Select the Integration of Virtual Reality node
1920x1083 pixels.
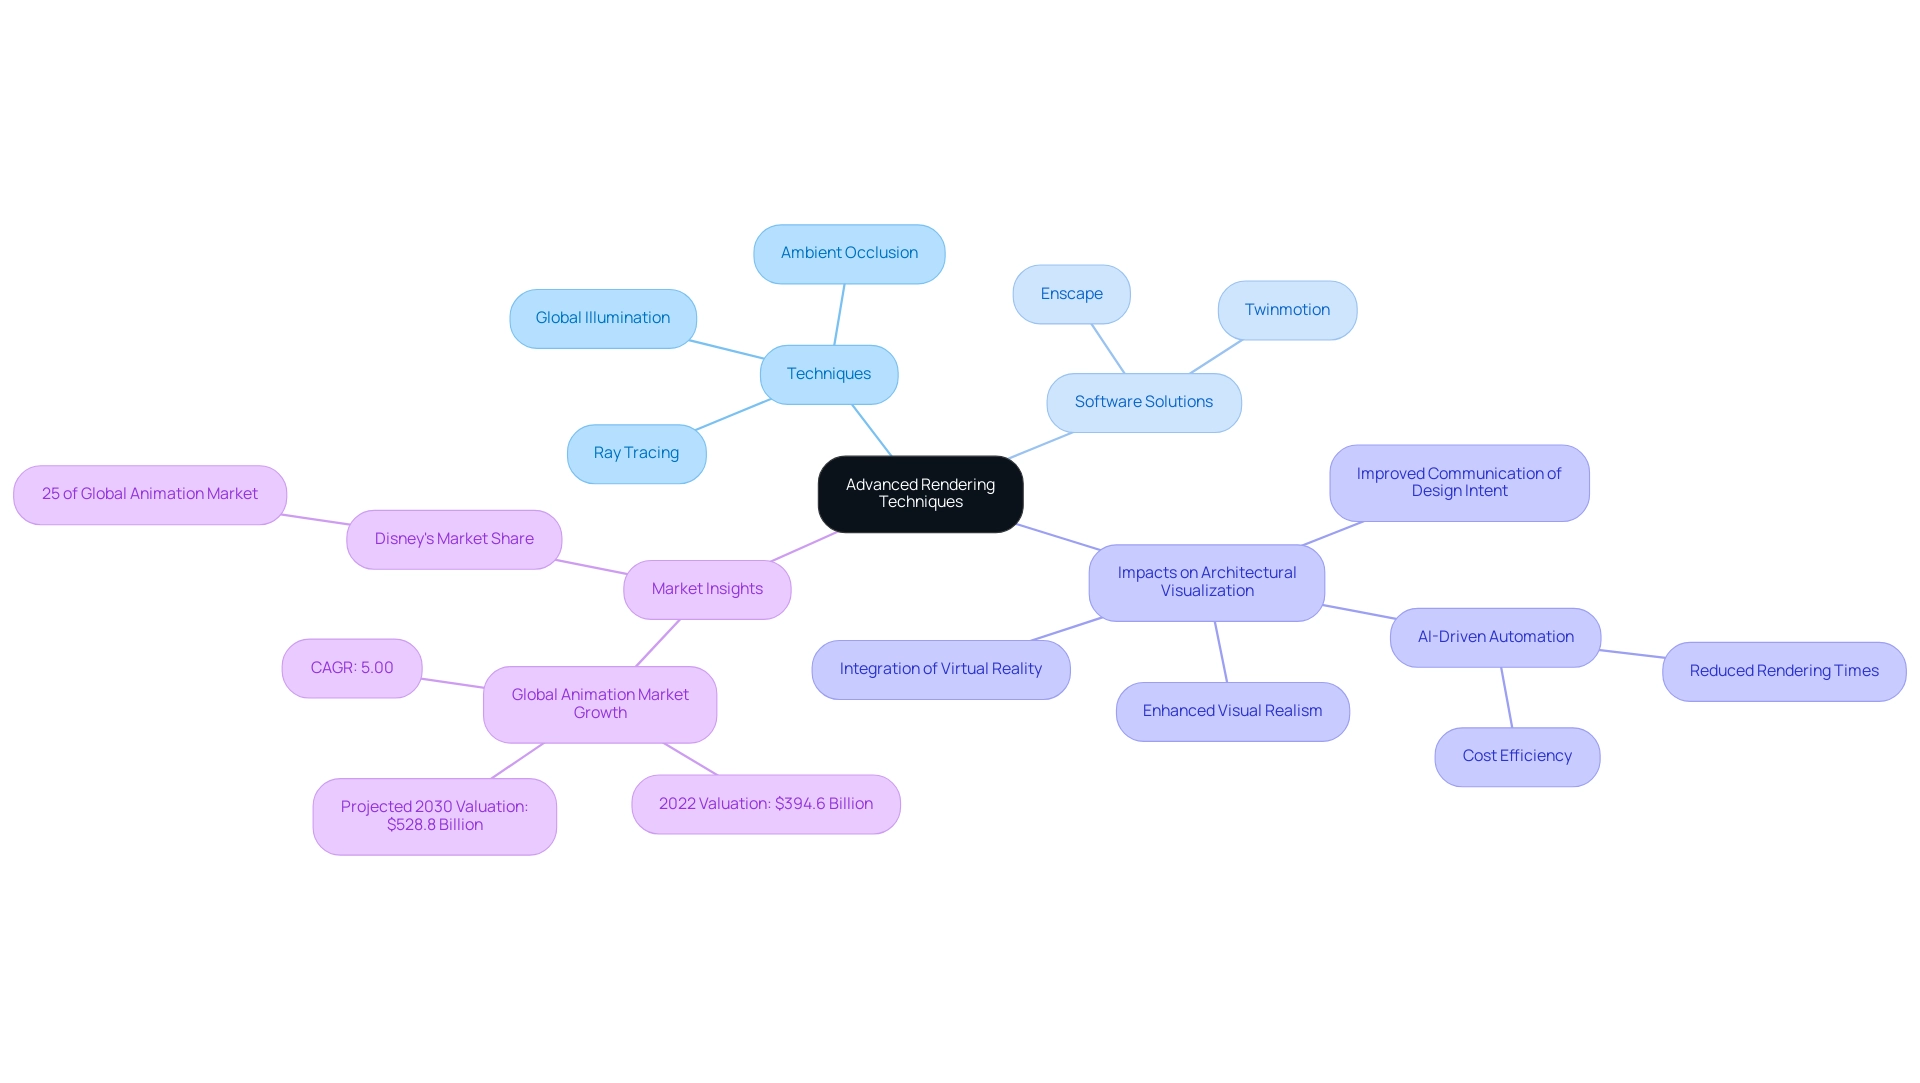pos(942,667)
